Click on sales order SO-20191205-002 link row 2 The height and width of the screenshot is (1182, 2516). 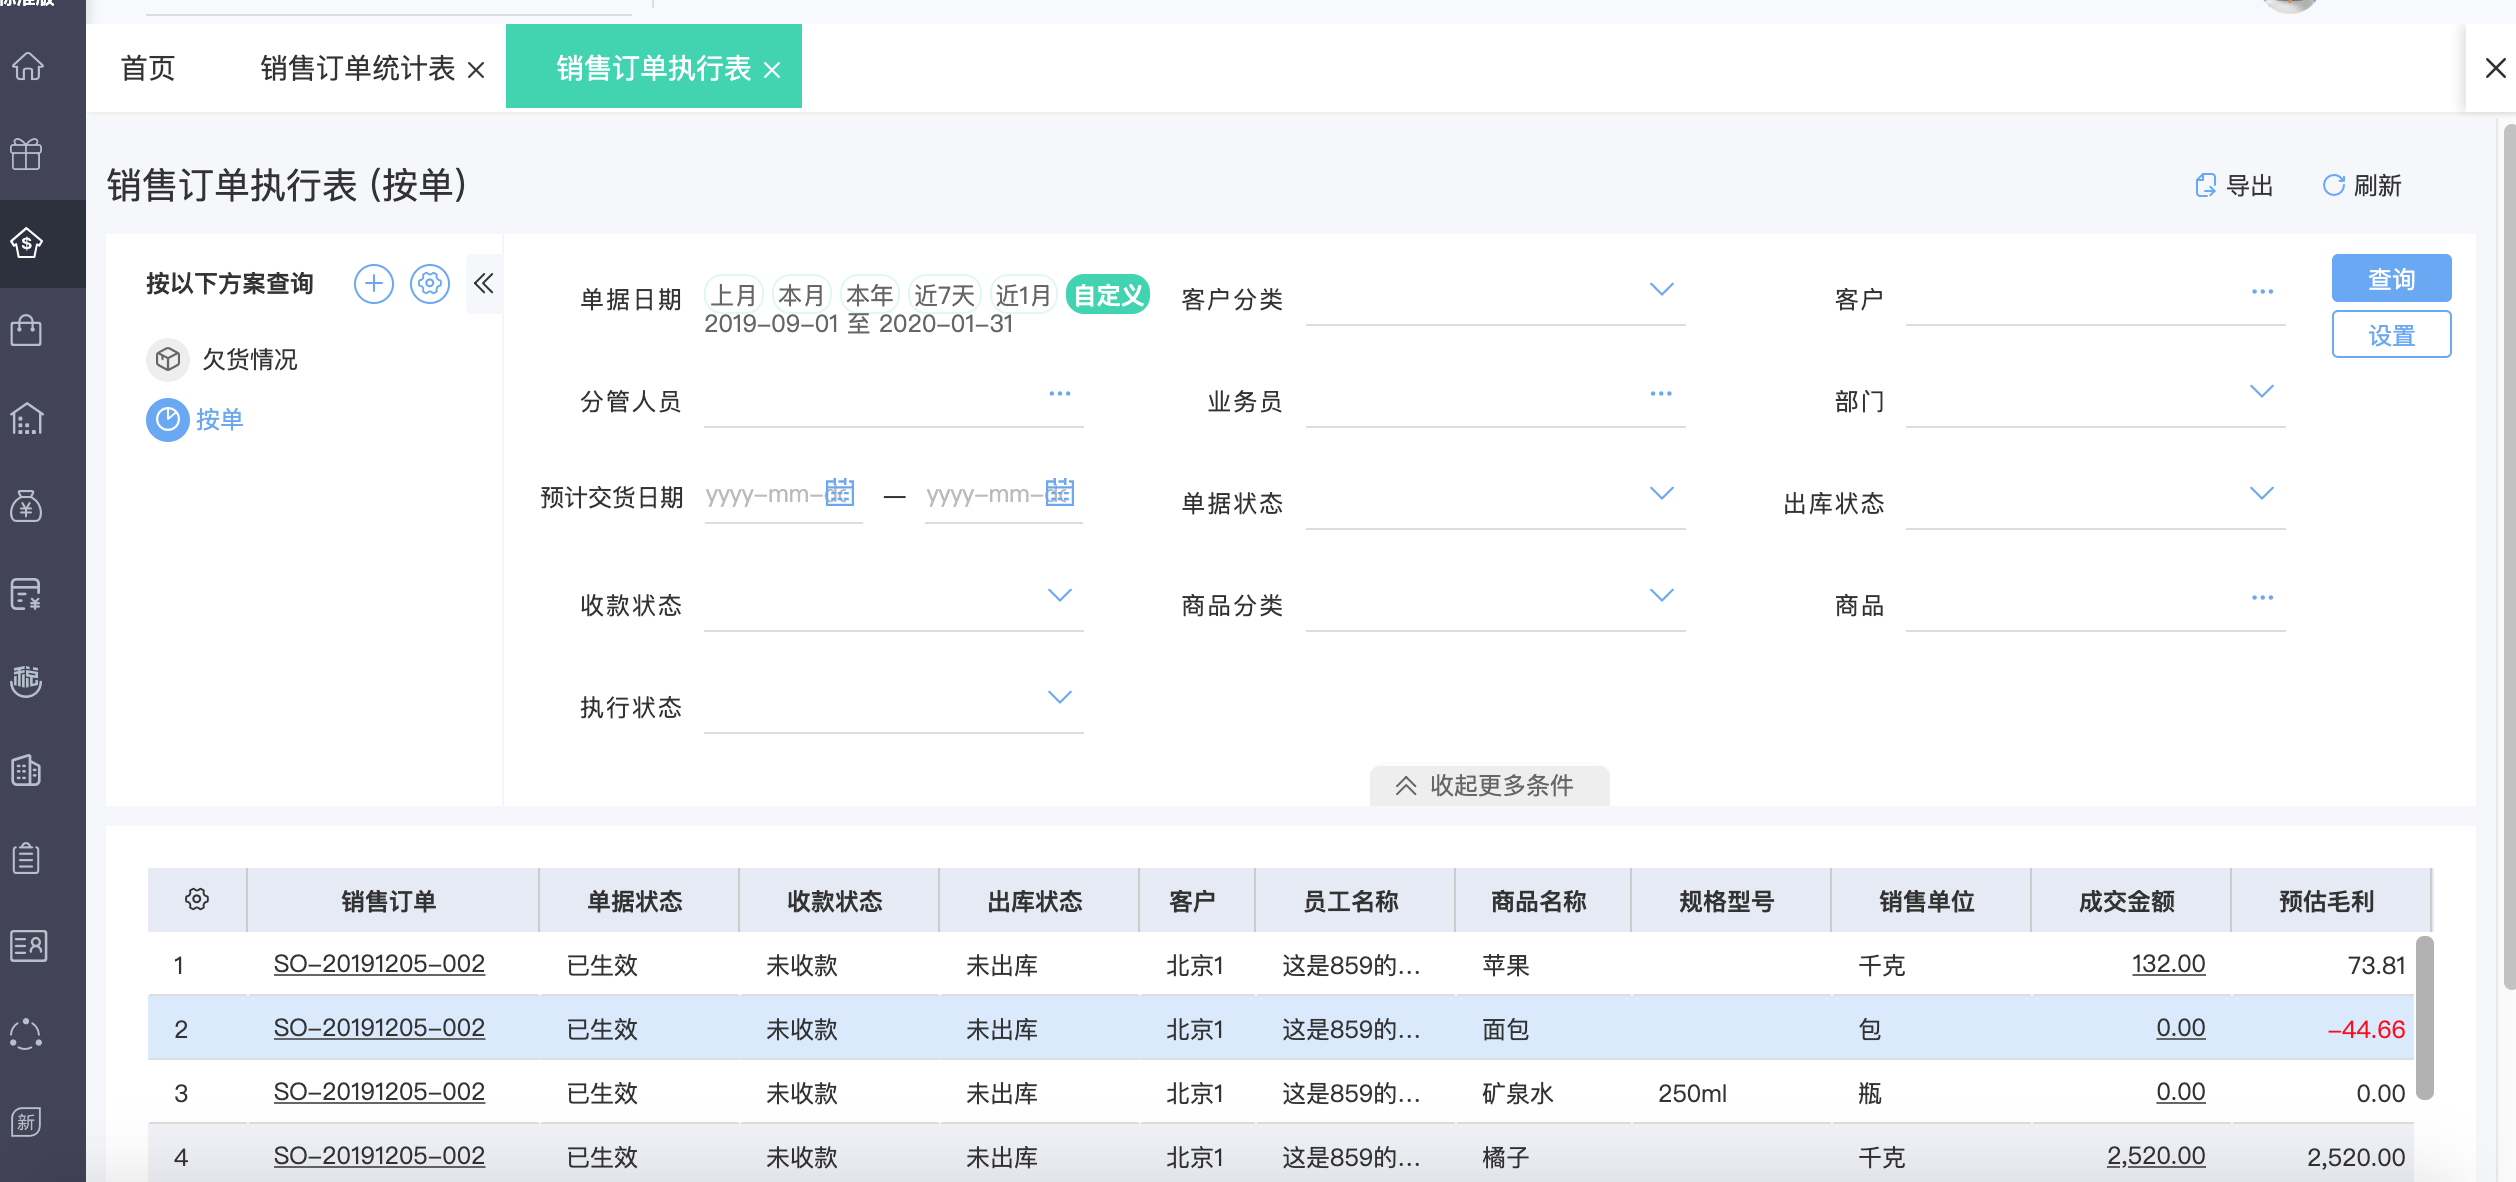[377, 1026]
